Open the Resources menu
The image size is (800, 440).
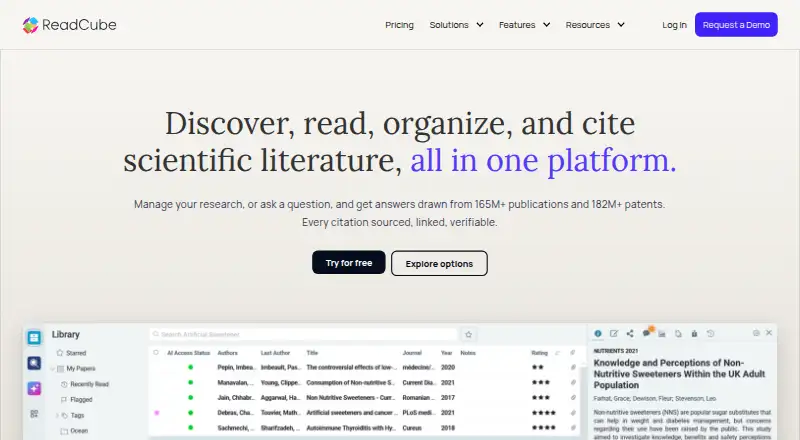tap(588, 25)
